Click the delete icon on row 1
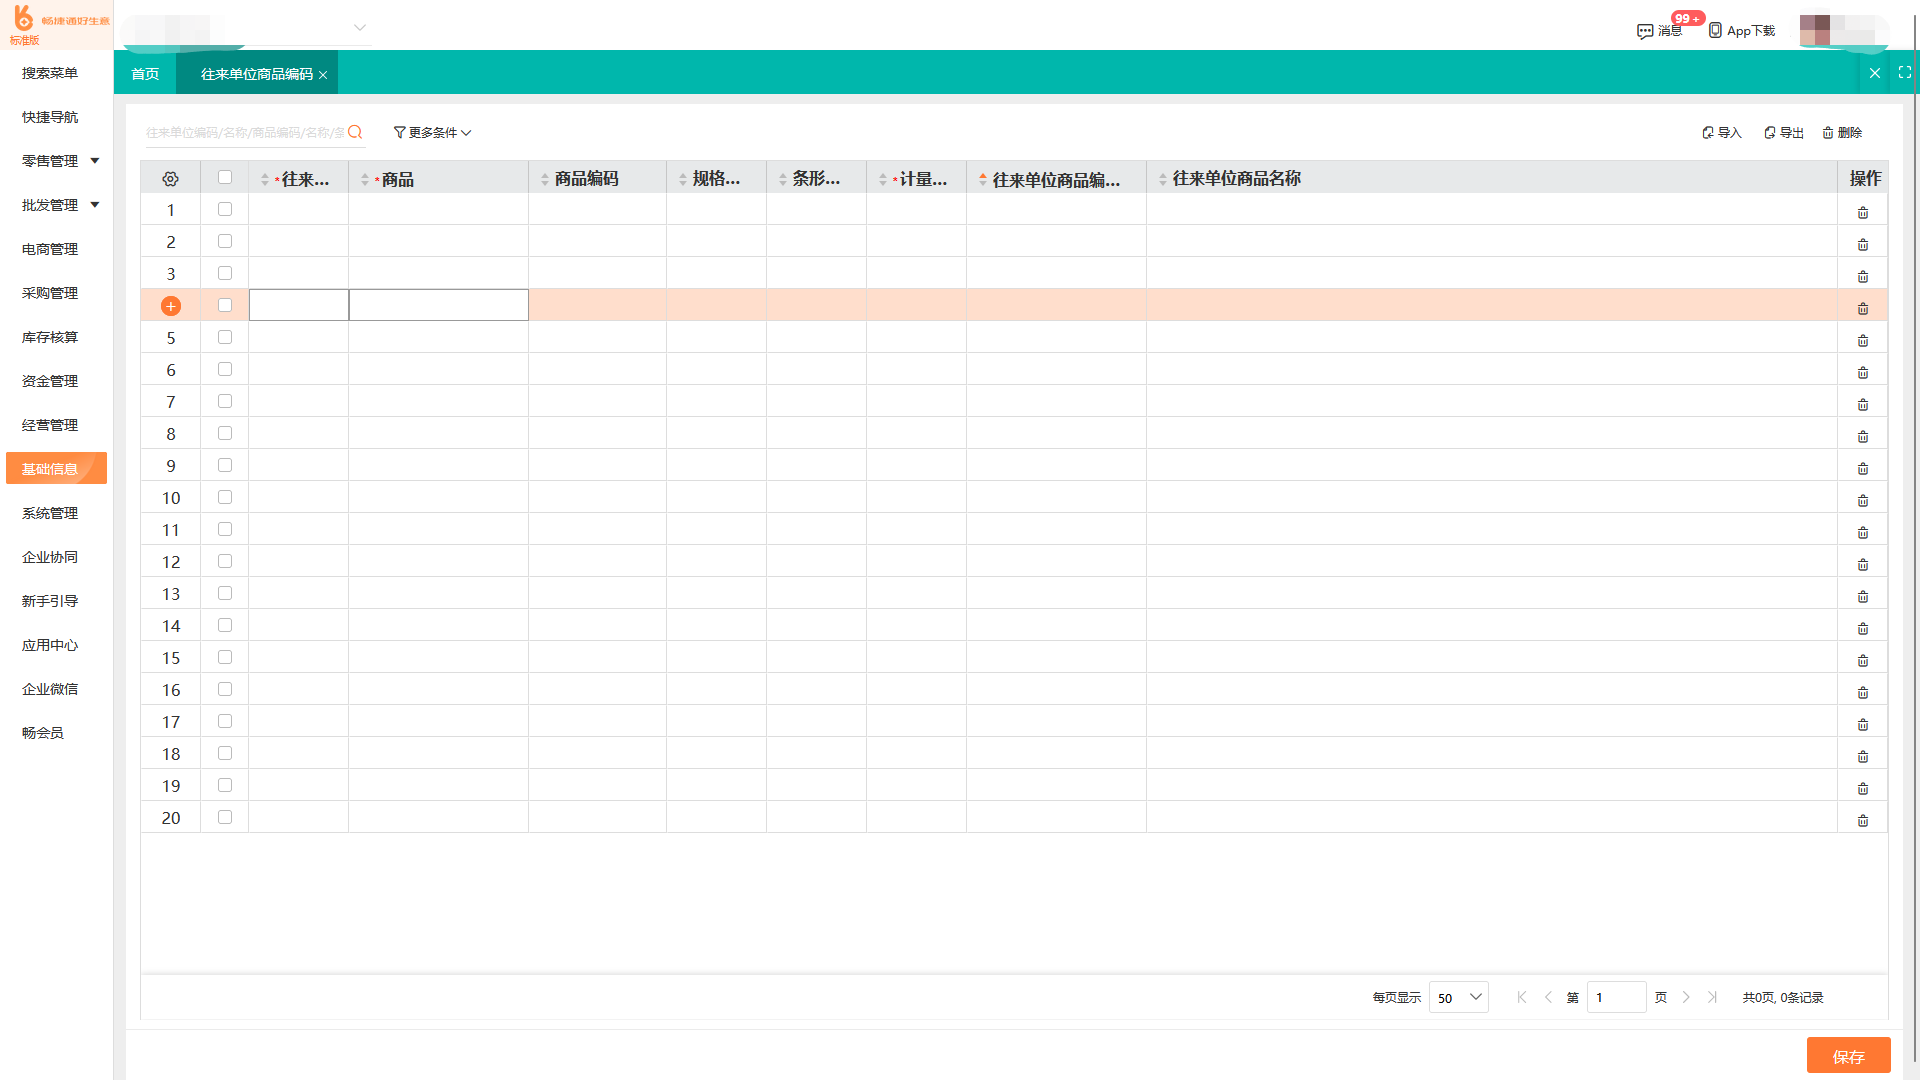 point(1865,212)
